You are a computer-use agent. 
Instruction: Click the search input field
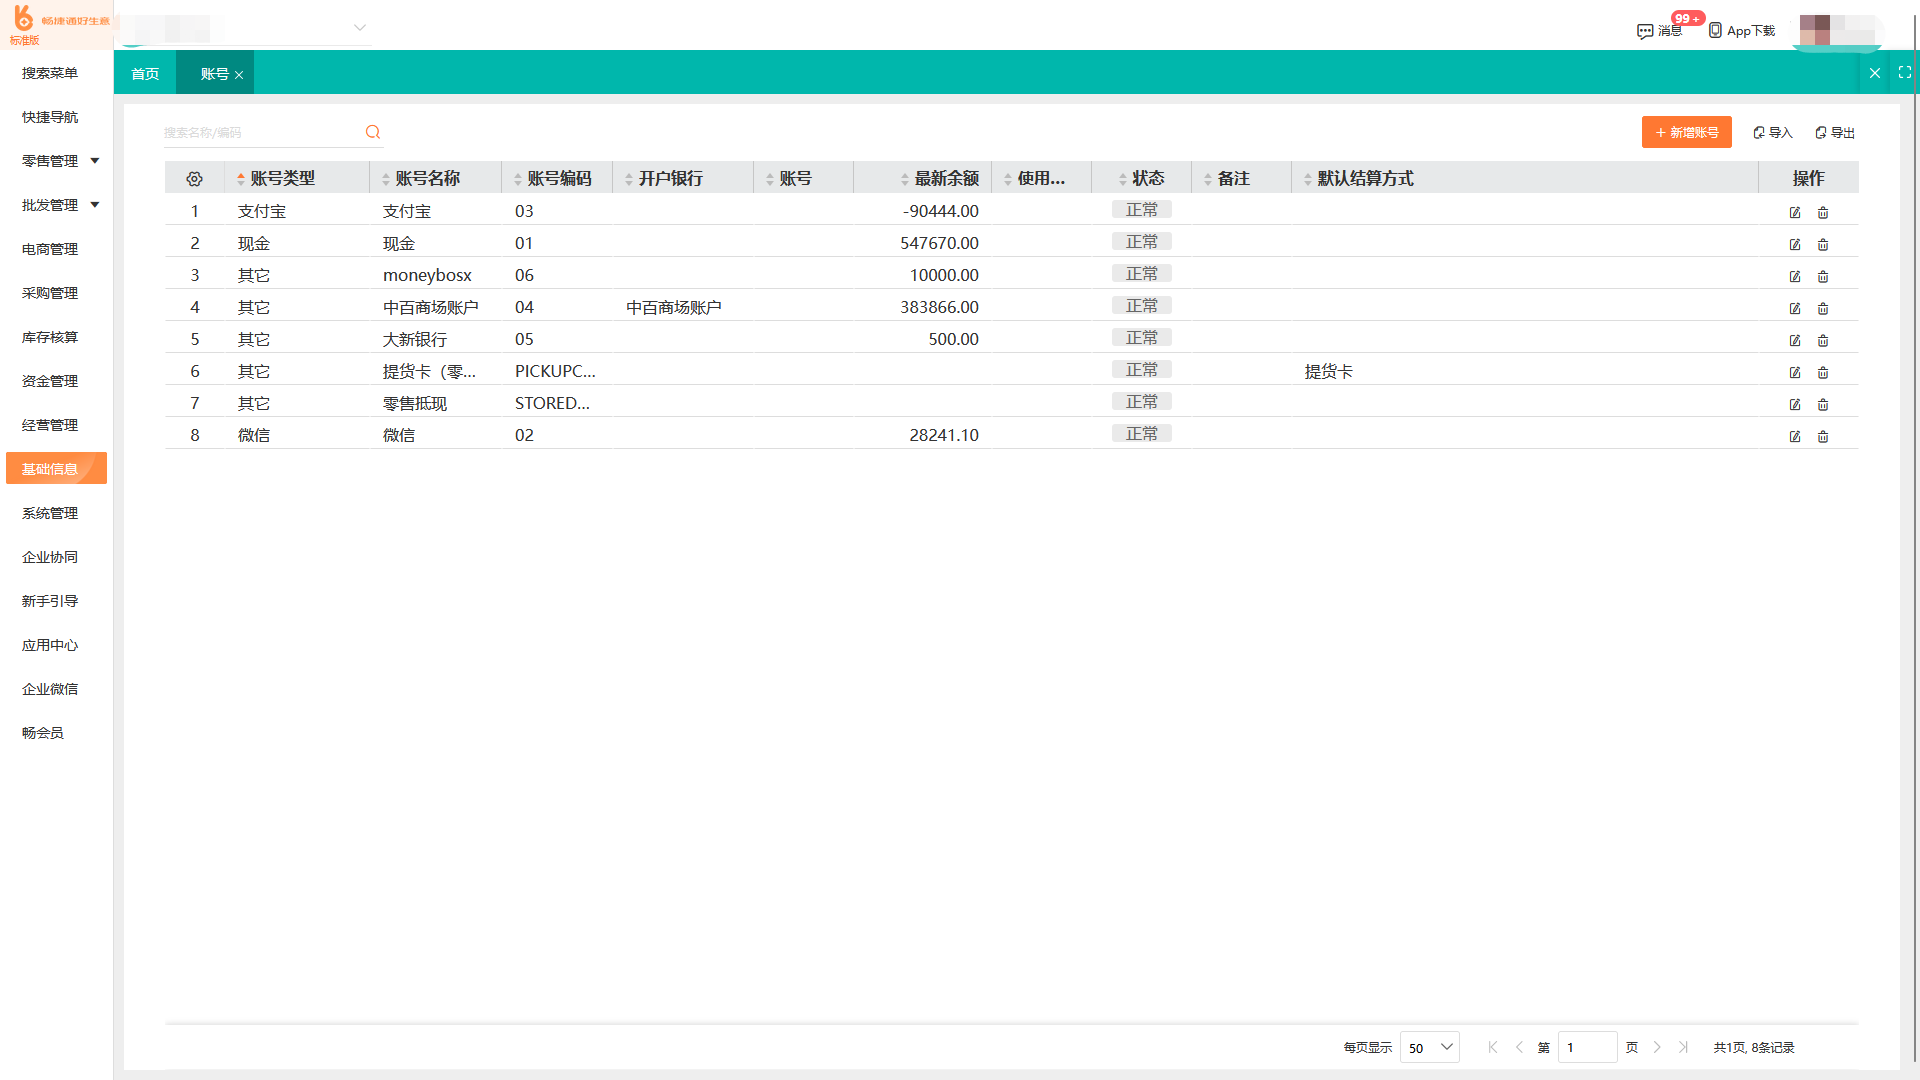(x=258, y=131)
